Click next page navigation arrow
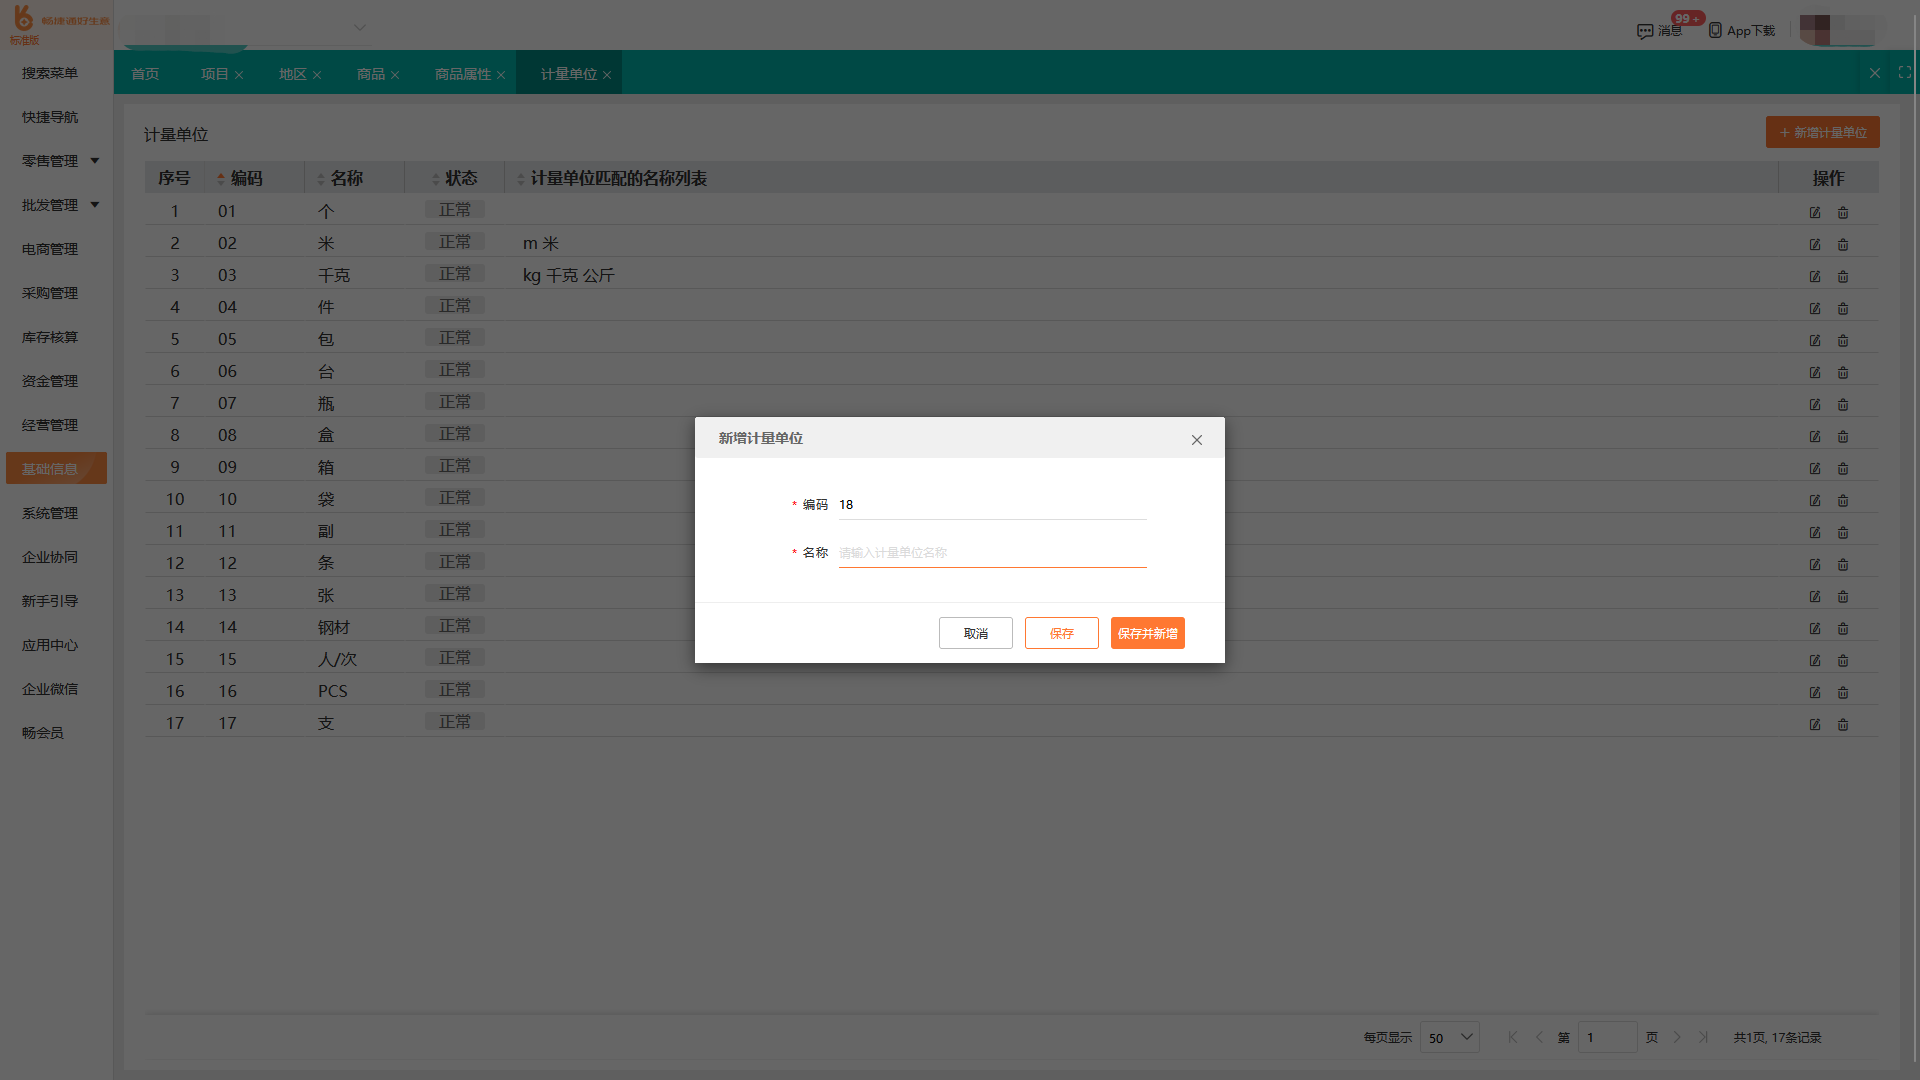1920x1080 pixels. click(x=1677, y=1036)
